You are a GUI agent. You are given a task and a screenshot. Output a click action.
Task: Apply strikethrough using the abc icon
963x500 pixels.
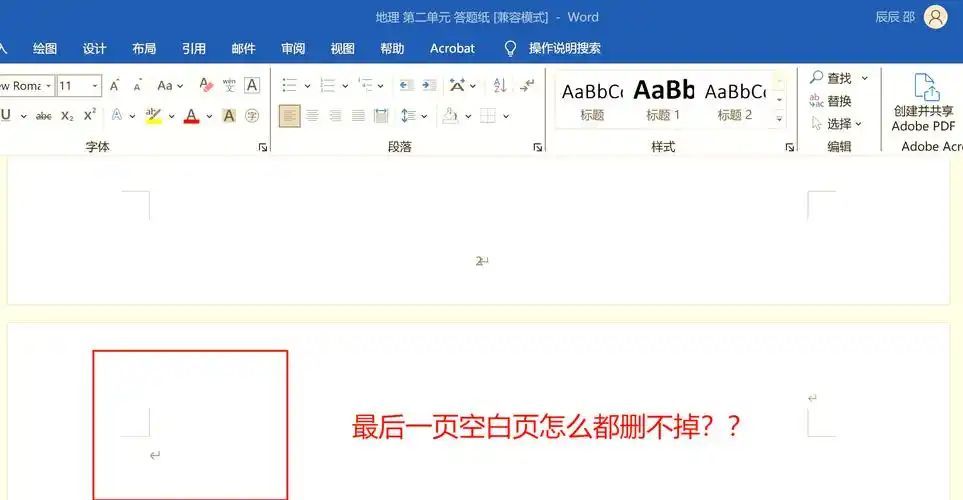[43, 116]
